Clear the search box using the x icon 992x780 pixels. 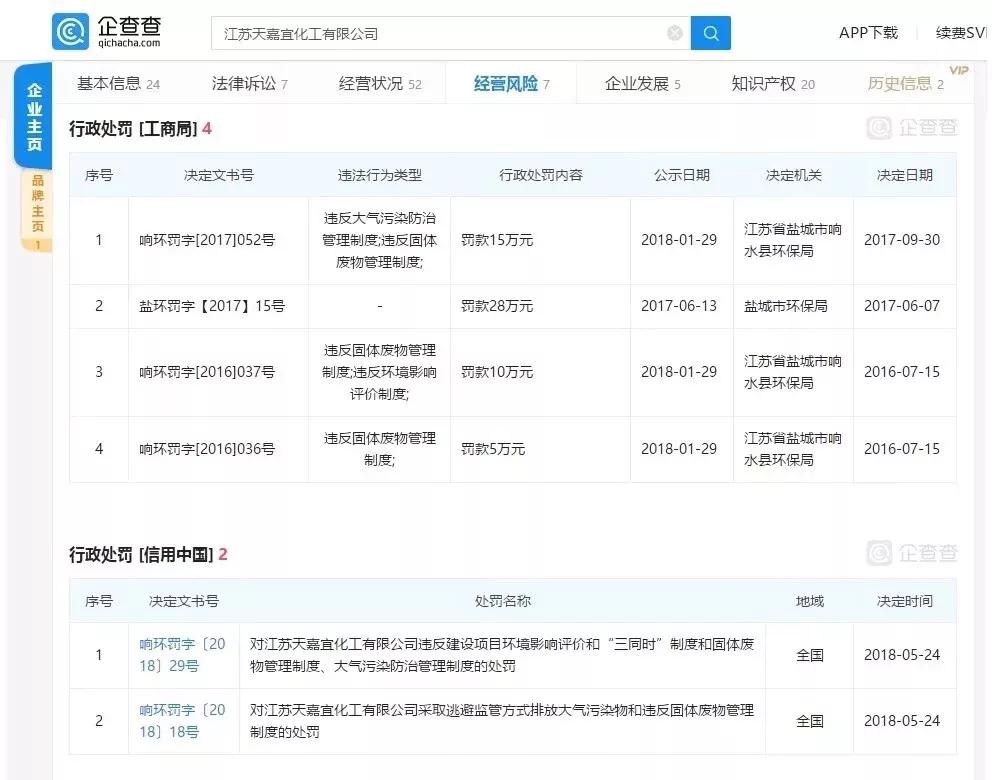point(676,32)
